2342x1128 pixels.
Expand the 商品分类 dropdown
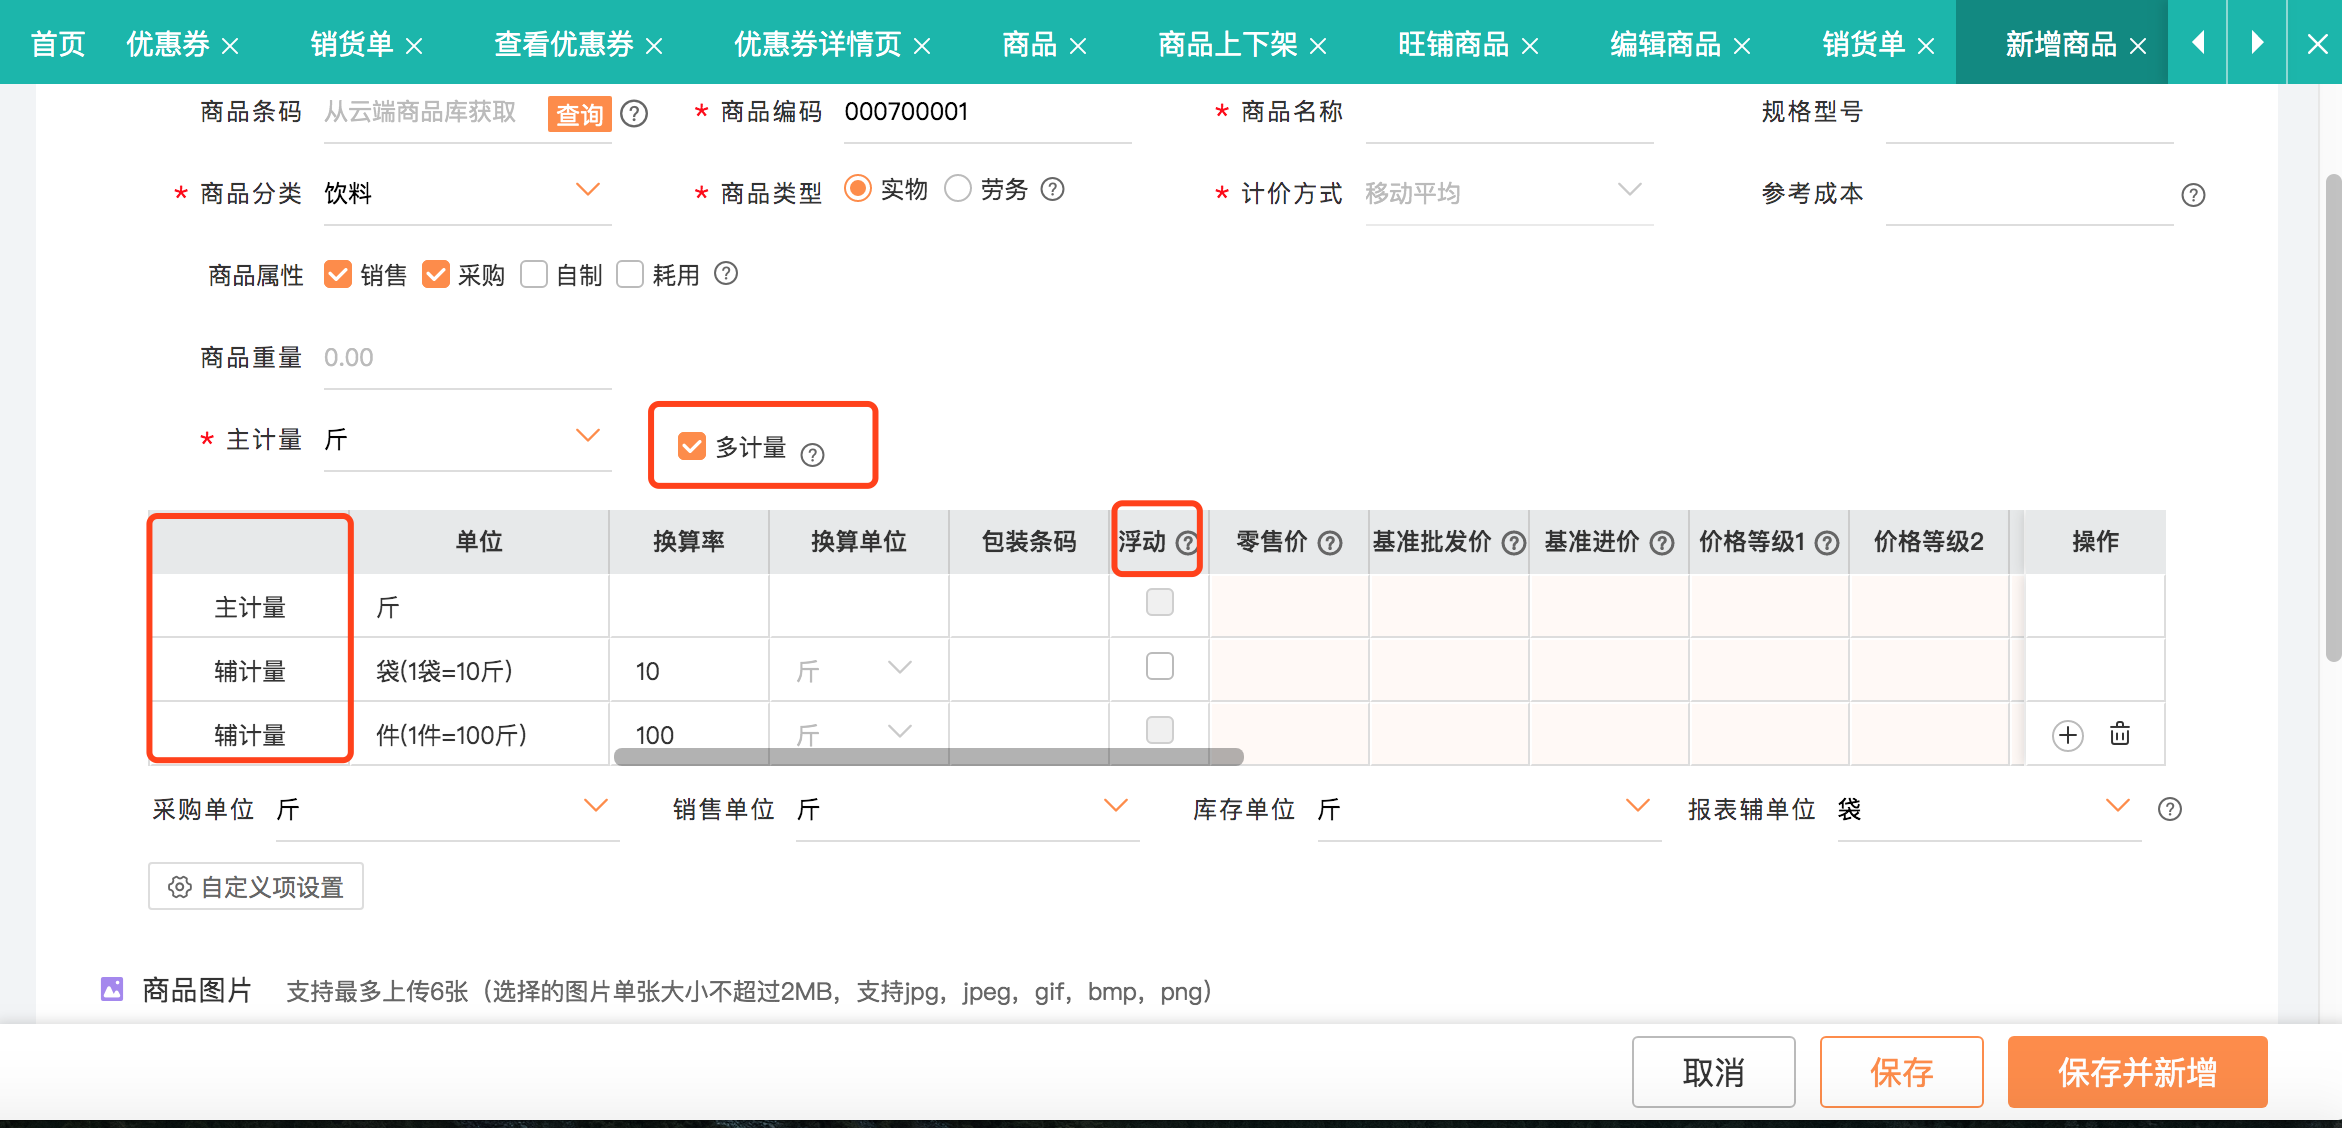[581, 190]
